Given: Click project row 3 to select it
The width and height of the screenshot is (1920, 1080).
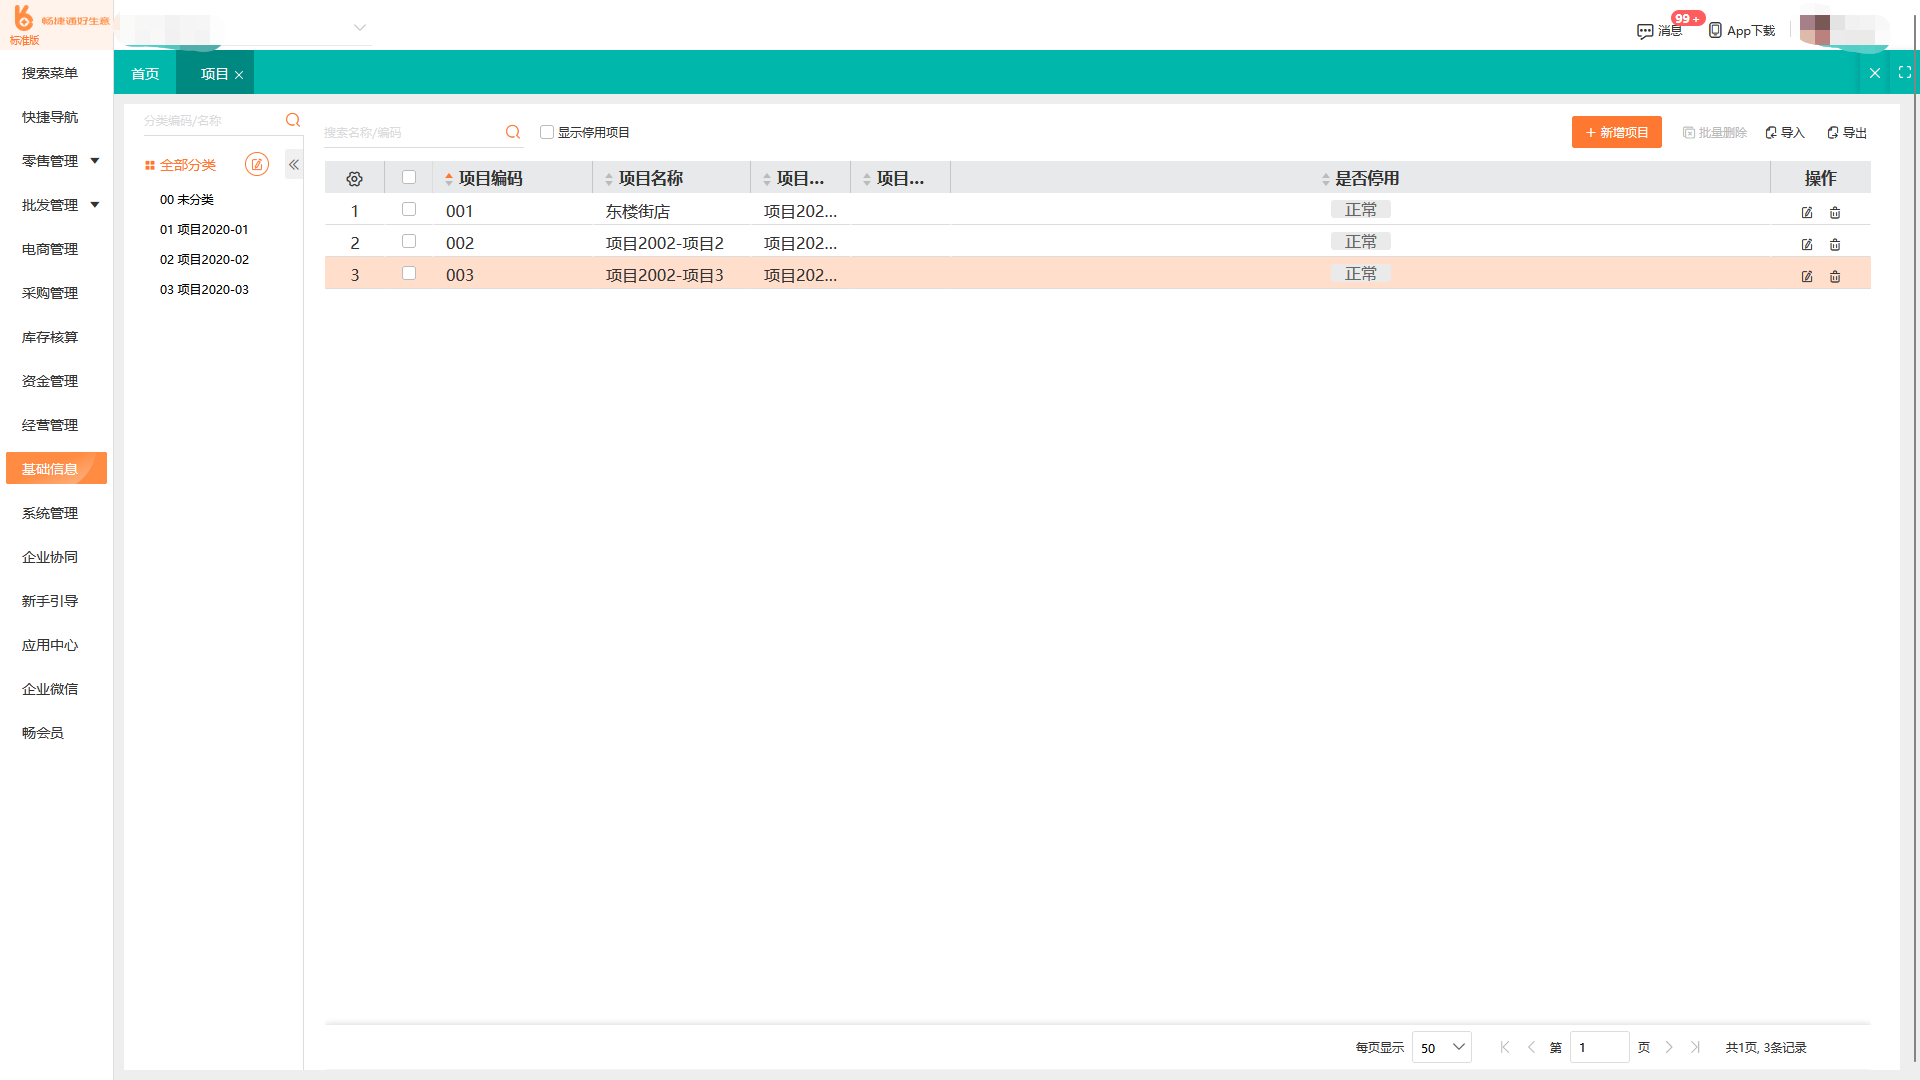Looking at the screenshot, I should click(410, 273).
